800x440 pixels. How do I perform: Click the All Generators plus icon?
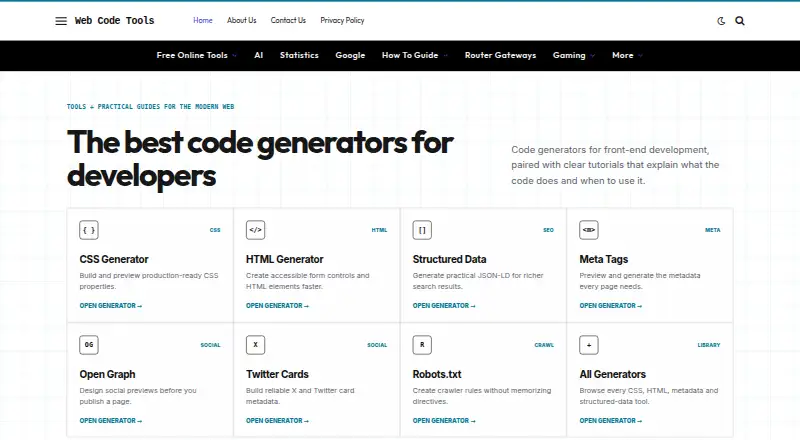coord(589,345)
